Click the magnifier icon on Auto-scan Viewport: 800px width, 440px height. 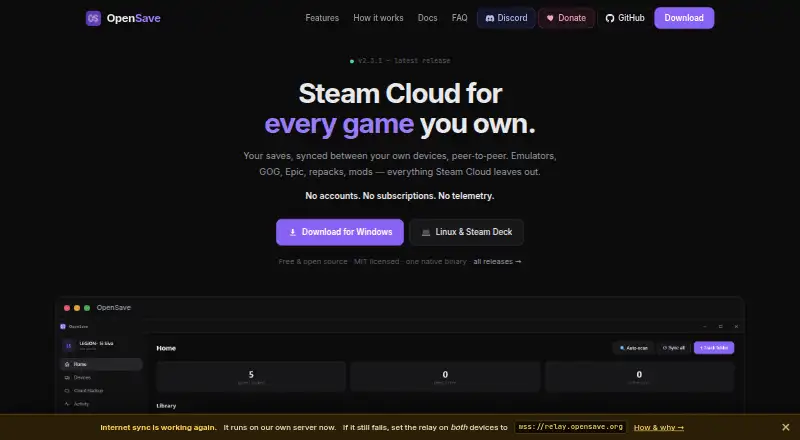622,348
